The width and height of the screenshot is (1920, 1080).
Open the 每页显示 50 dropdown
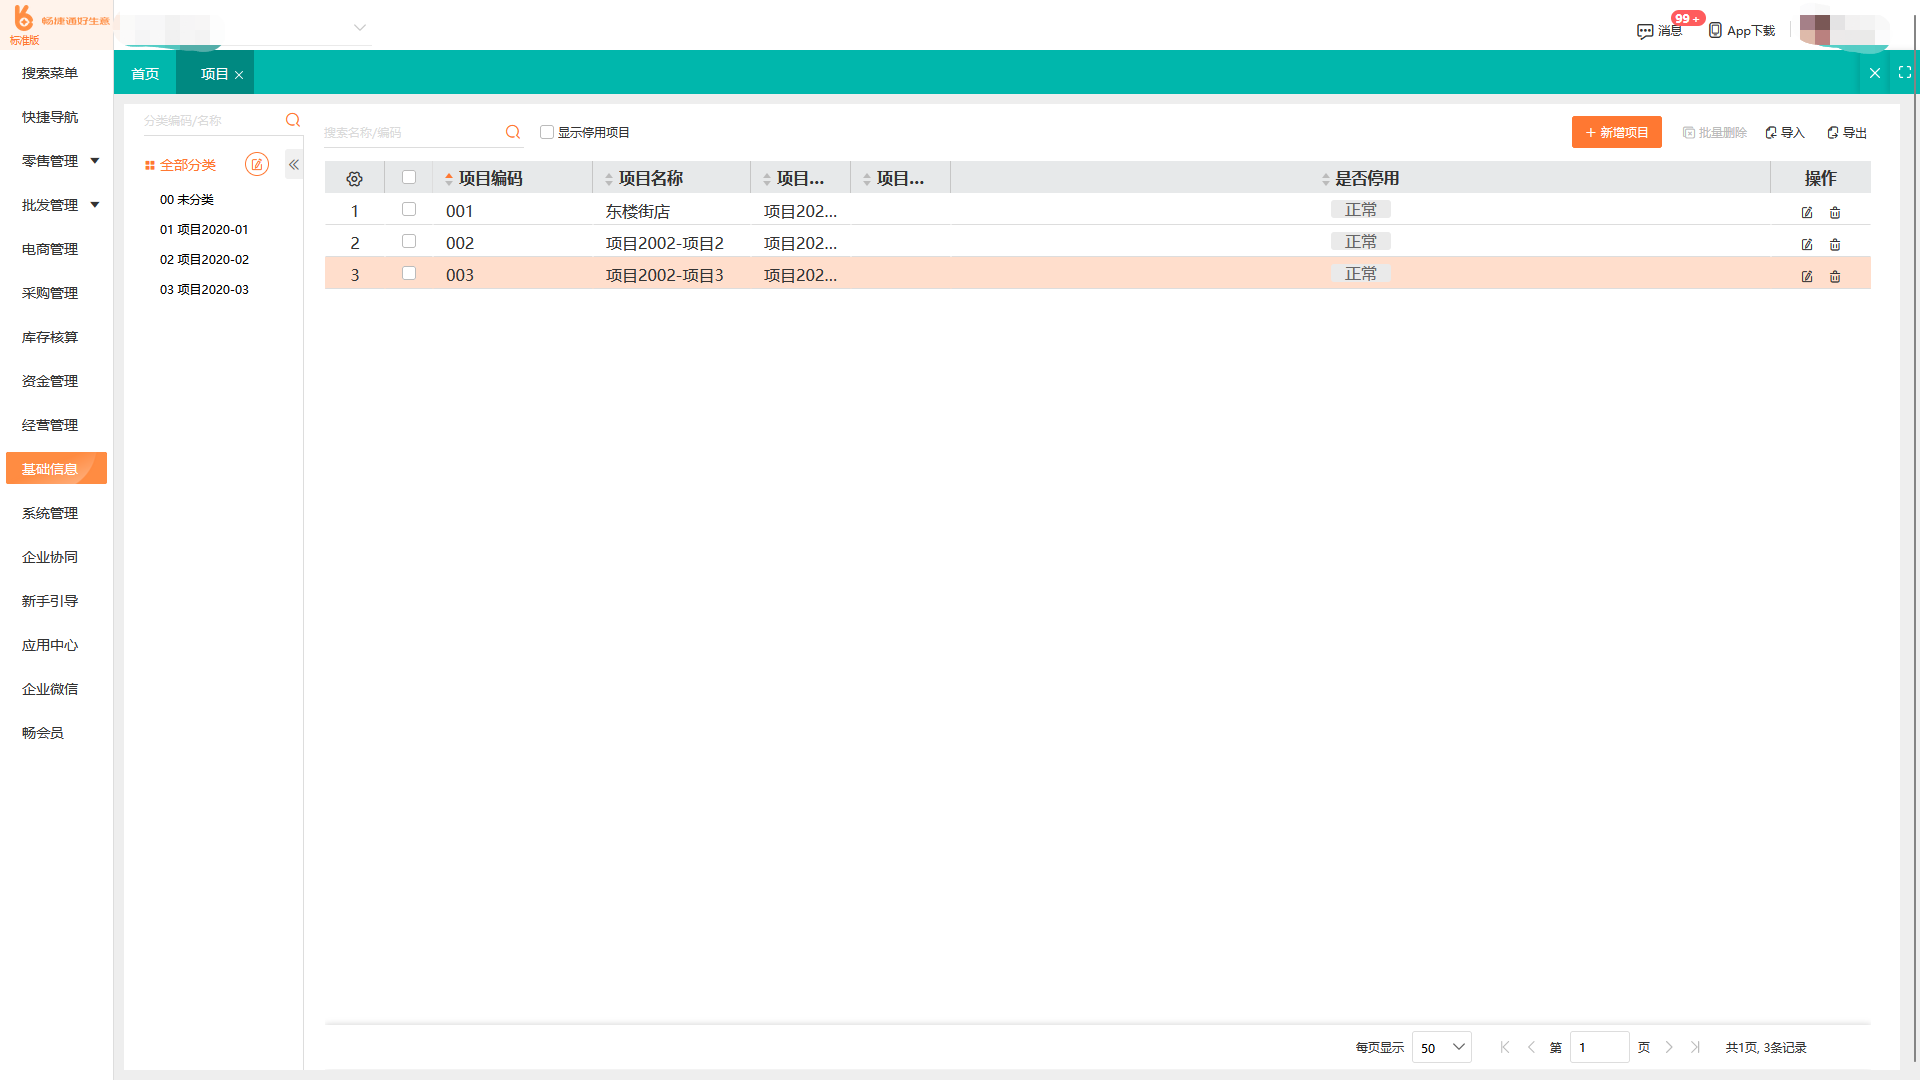pos(1440,1047)
